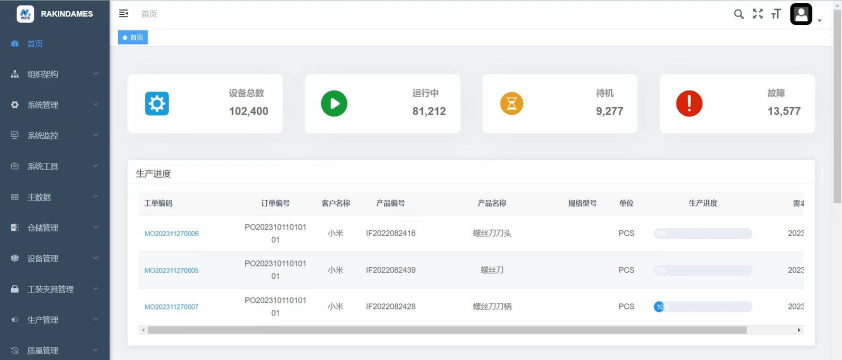Click the 工单编码 column header
Viewport: 842px width, 360px height.
[x=158, y=203]
